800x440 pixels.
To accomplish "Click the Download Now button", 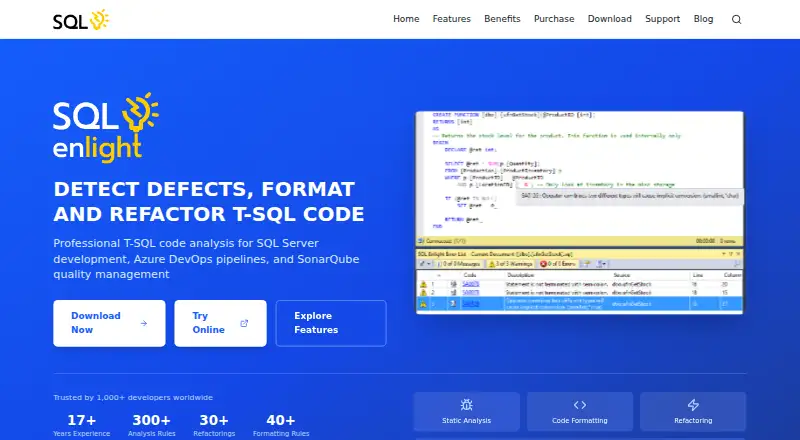I will point(109,323).
